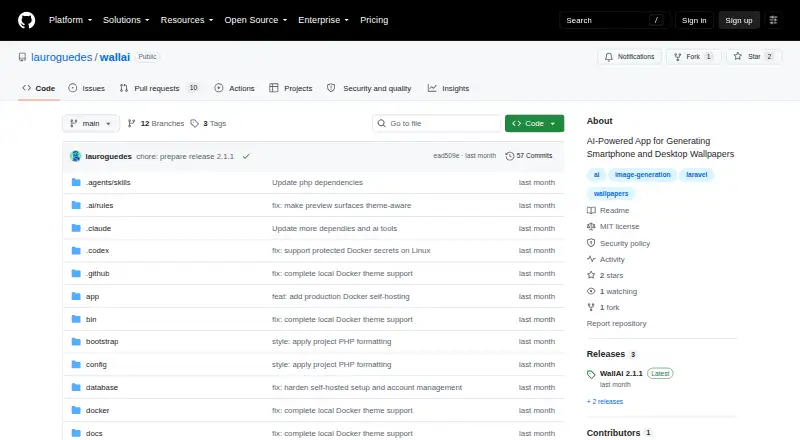Open the Security and quality tab
This screenshot has height=440, width=800.
point(369,88)
